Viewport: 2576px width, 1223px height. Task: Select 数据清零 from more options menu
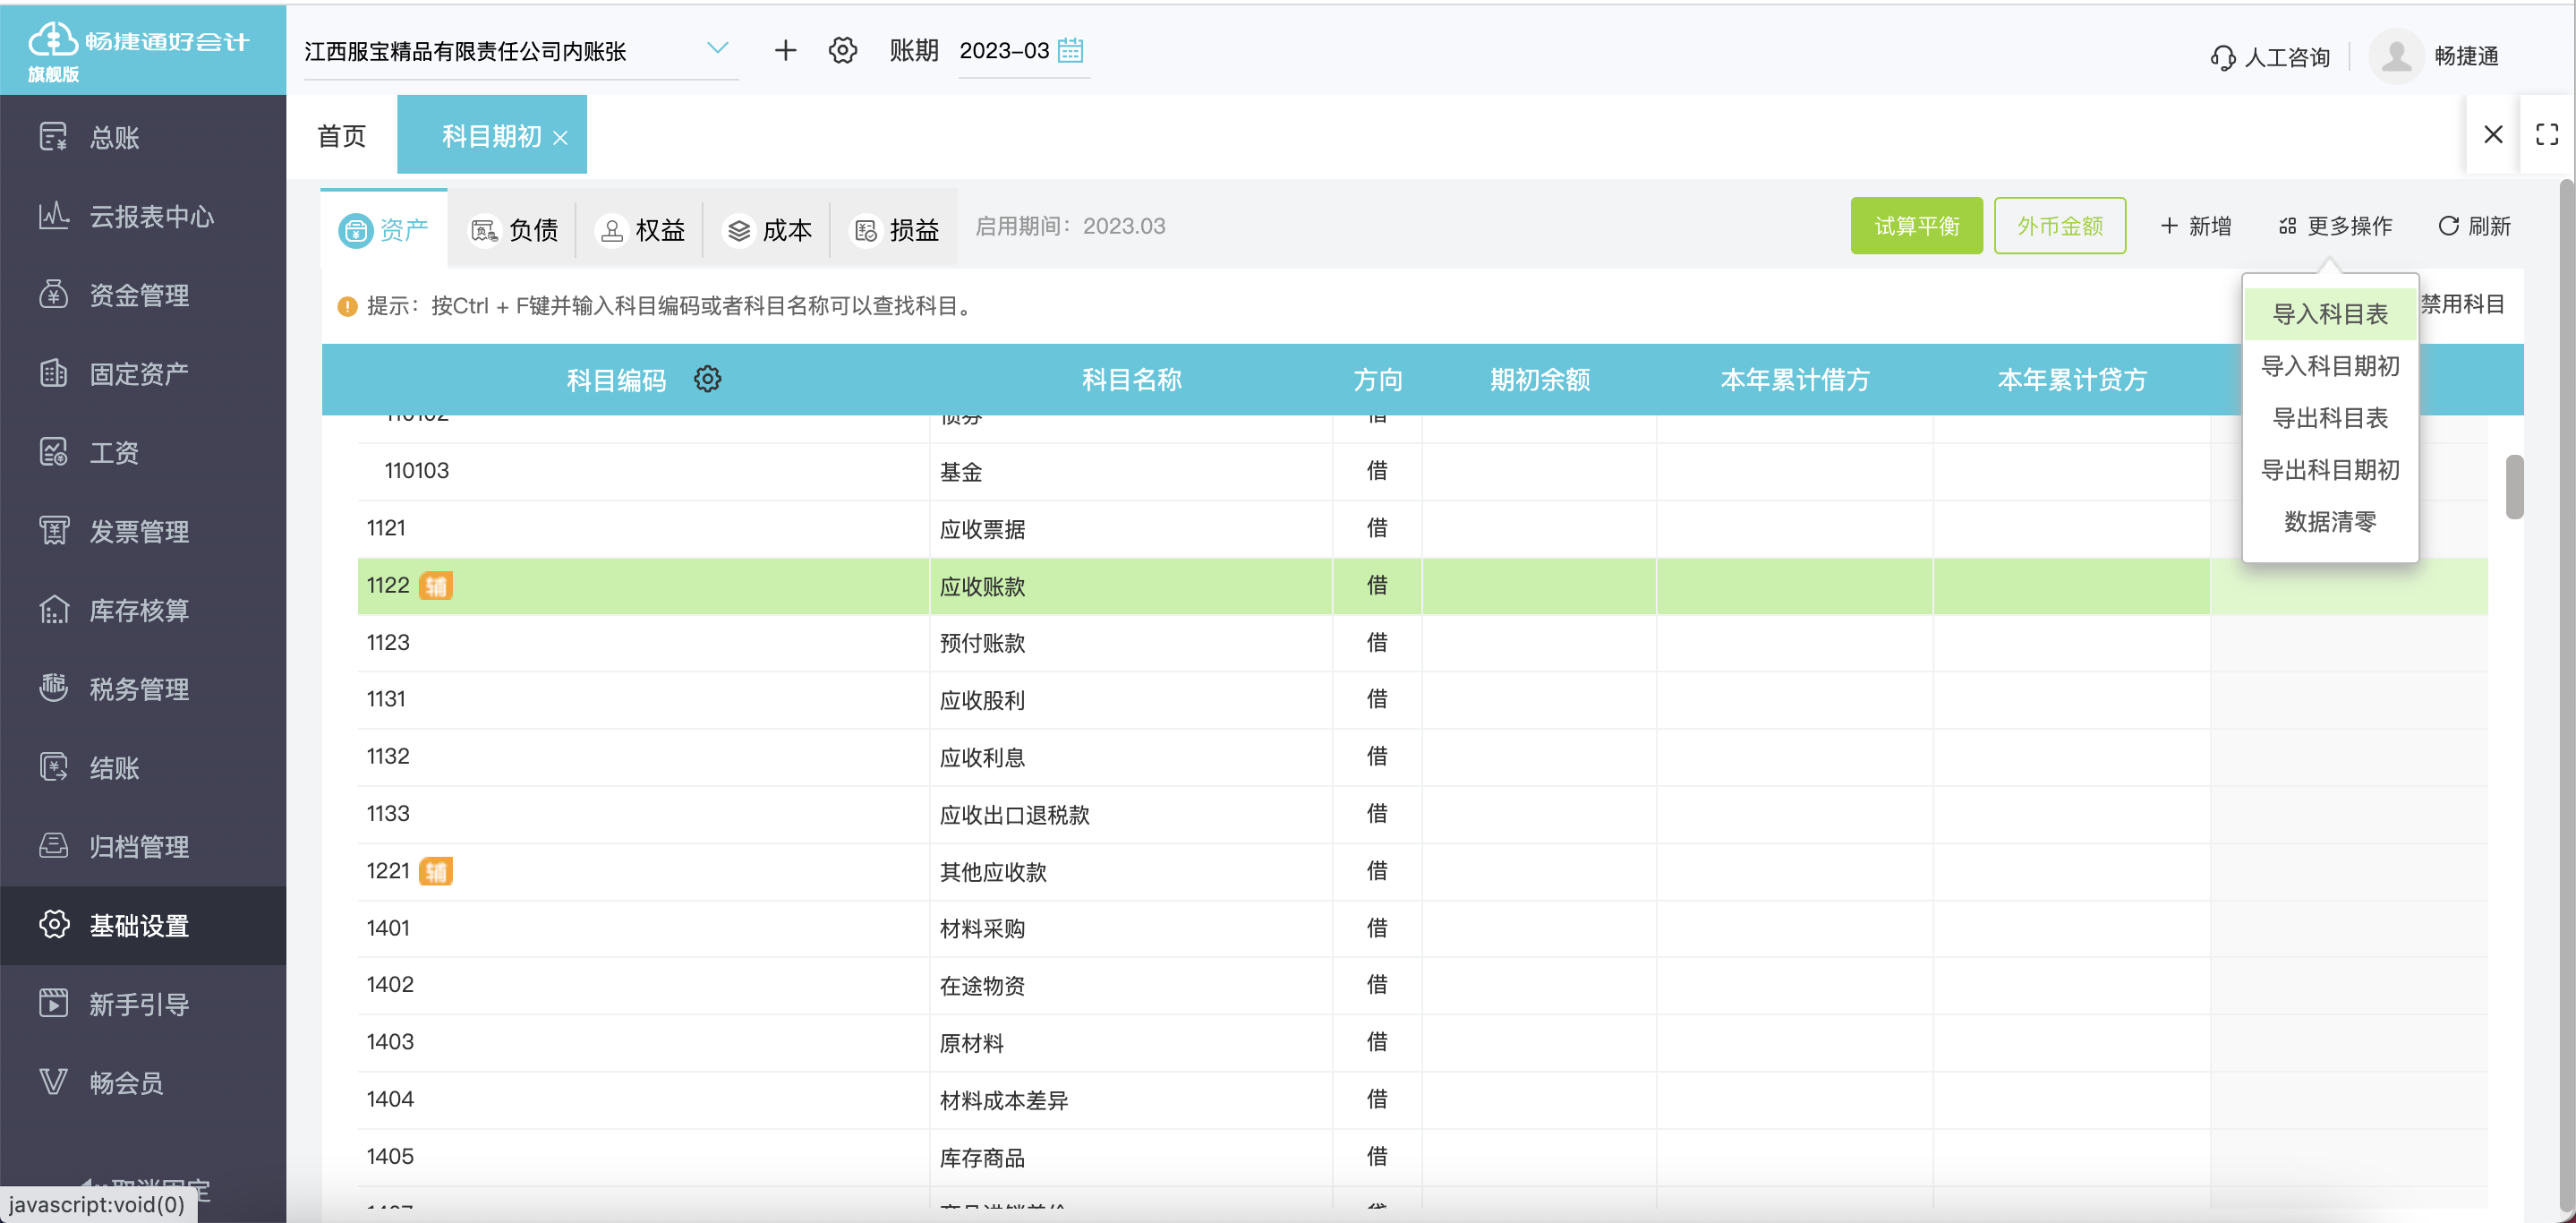2332,523
